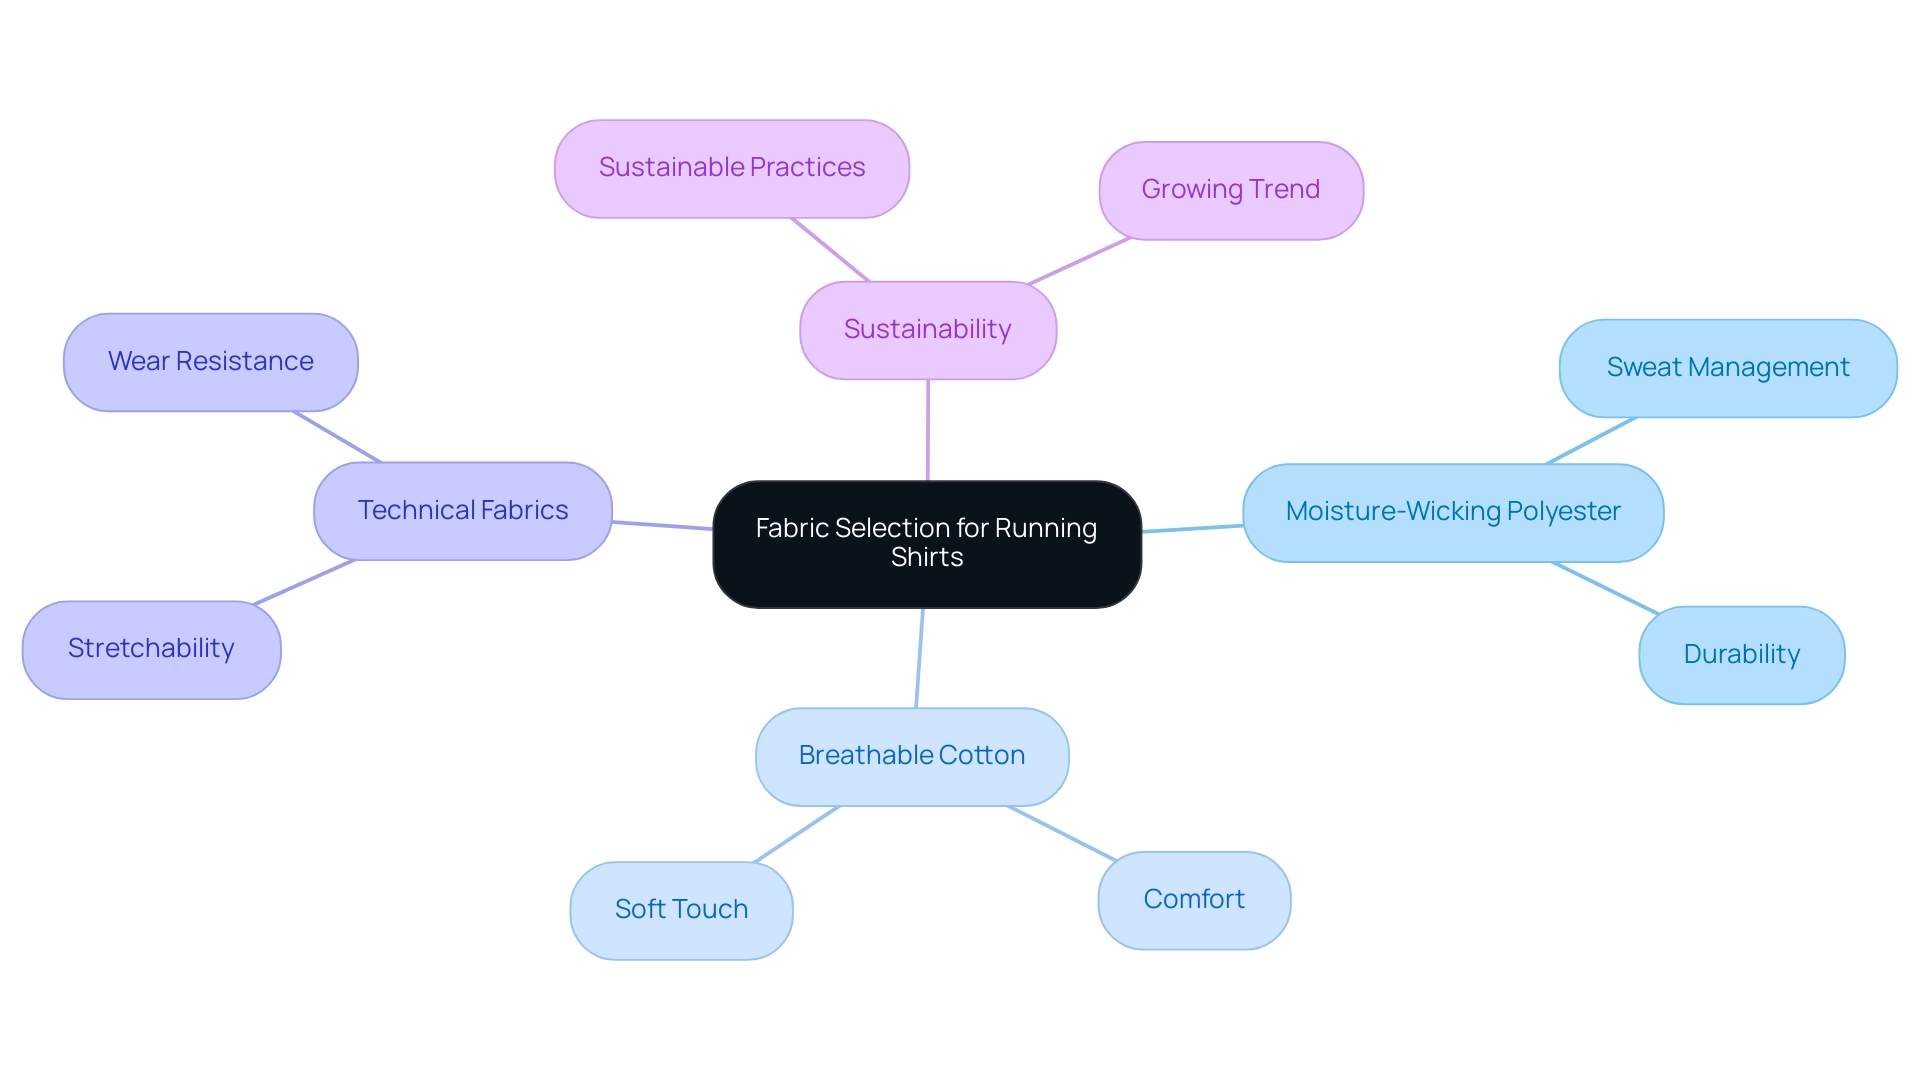
Task: Select the Technical Fabrics node
Action: pos(462,513)
